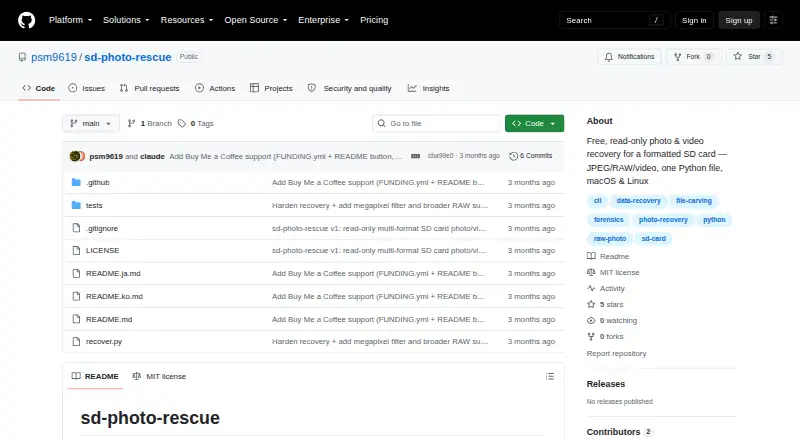This screenshot has height=440, width=800.
Task: Click the .github folder icon
Action: (x=76, y=182)
